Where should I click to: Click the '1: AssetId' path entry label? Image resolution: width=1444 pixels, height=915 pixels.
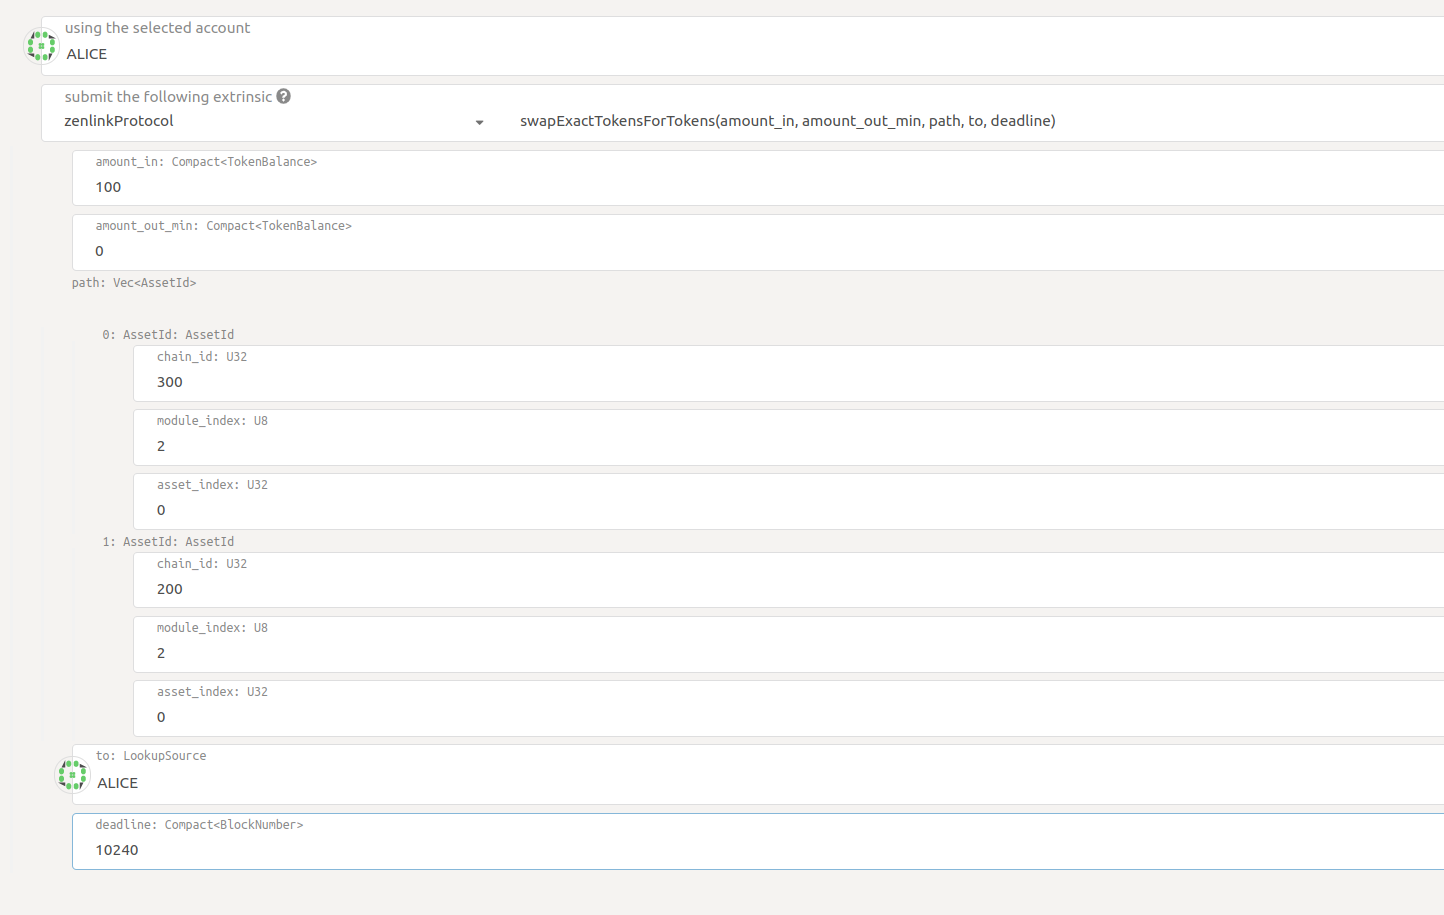(168, 542)
